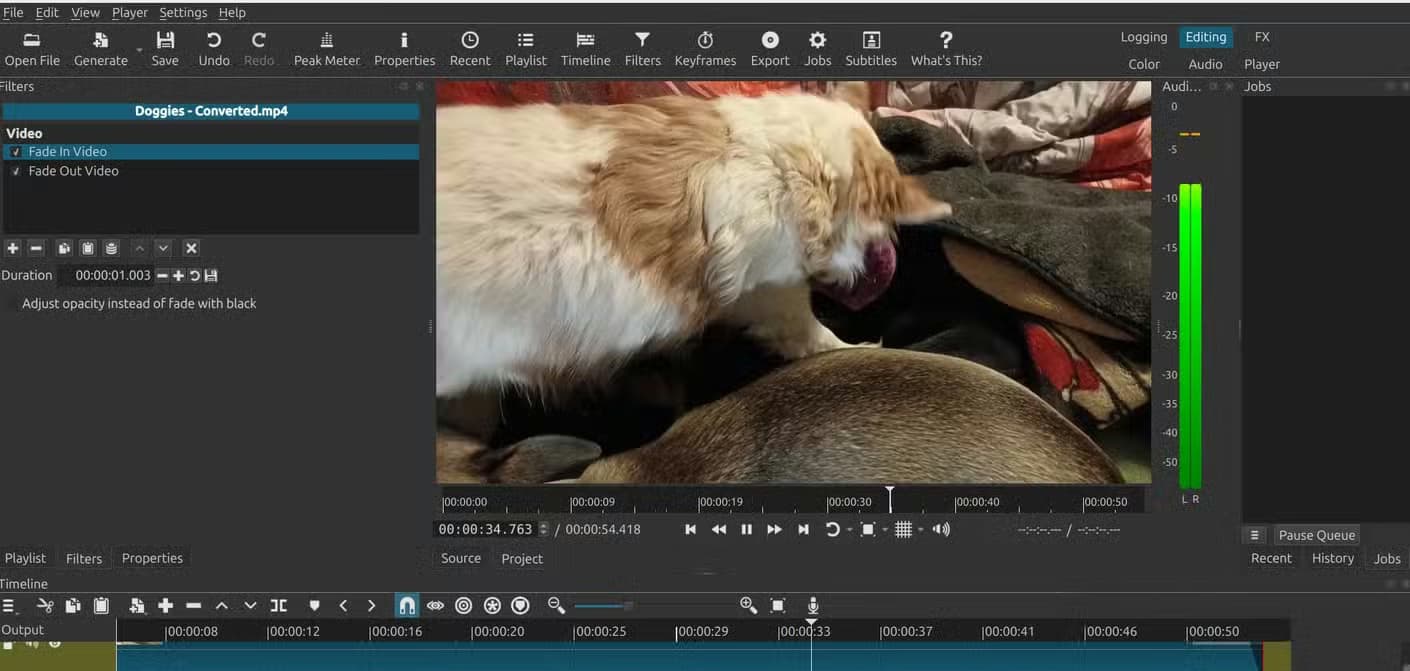Show the Recent files panel from toolbar

point(470,48)
